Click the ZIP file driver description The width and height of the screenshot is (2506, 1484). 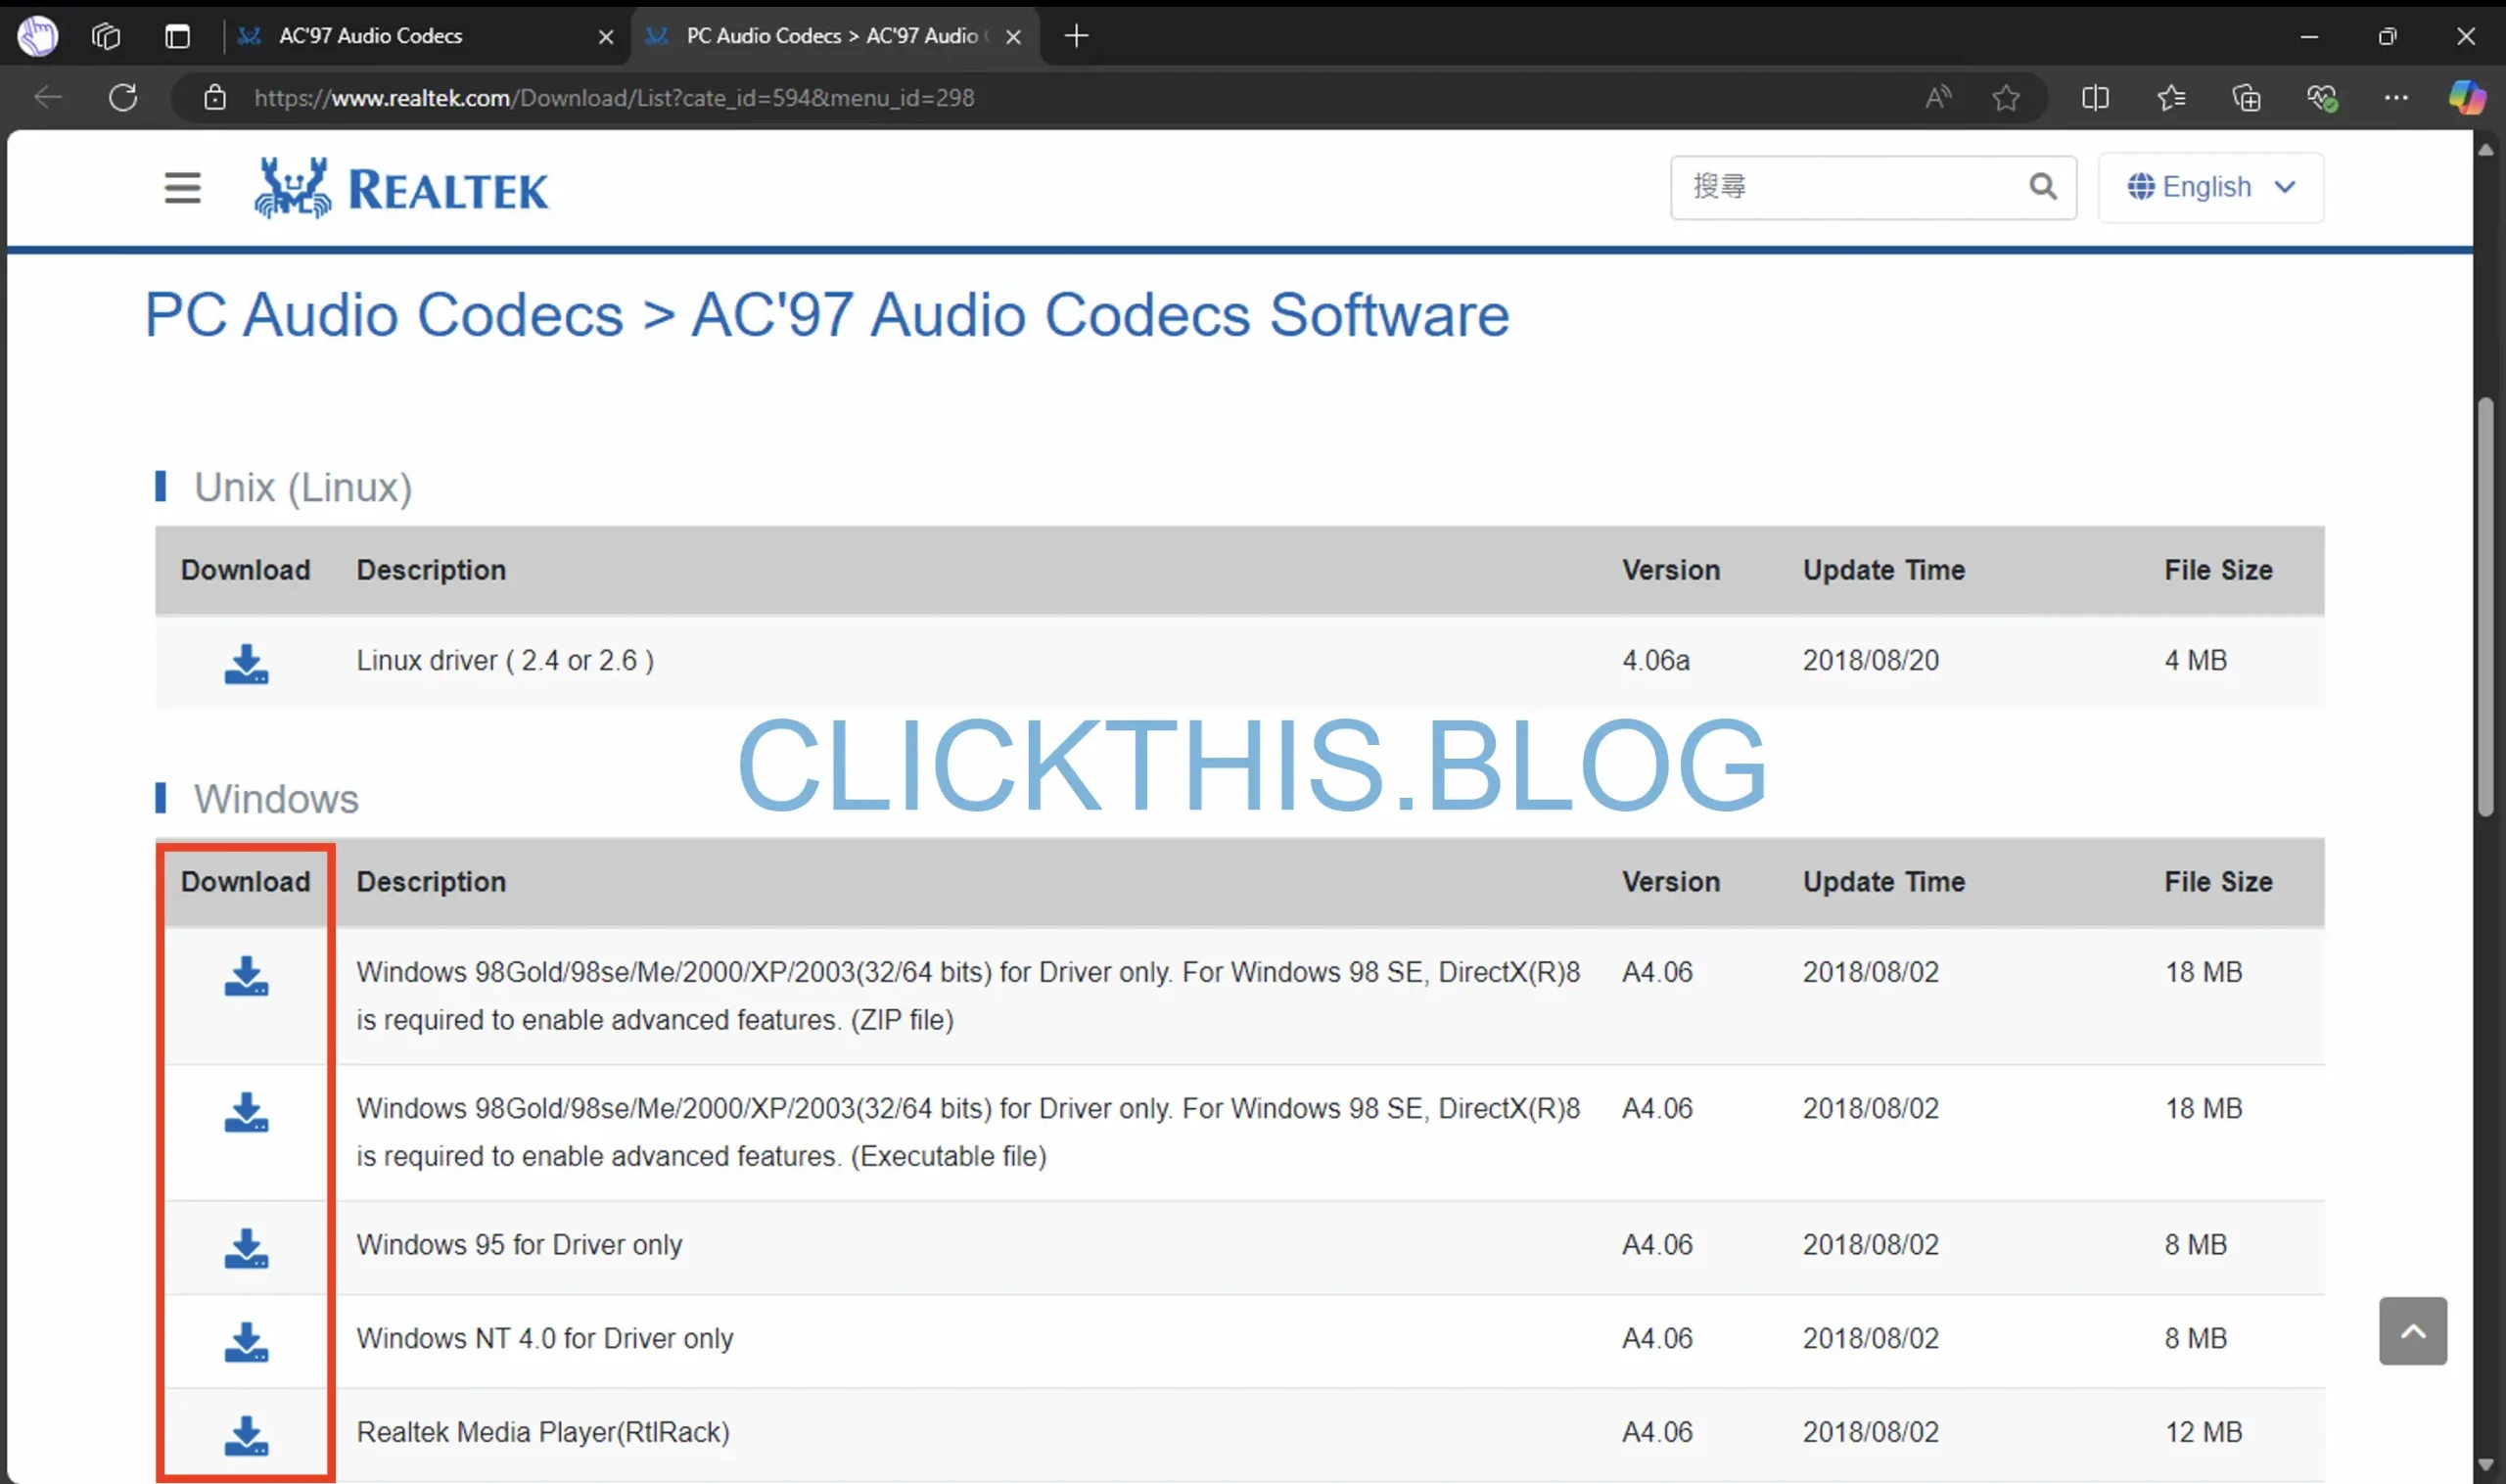pos(968,996)
